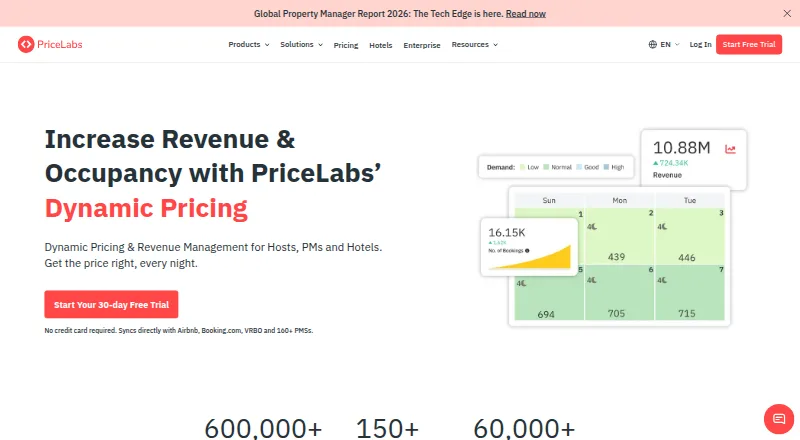
Task: Click the 150+ statistic
Action: pyautogui.click(x=387, y=429)
